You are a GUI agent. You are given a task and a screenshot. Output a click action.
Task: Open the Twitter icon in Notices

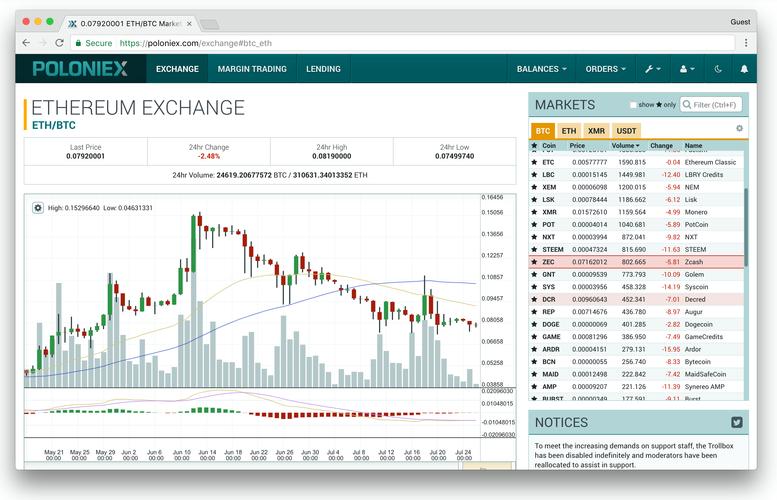coord(737,423)
